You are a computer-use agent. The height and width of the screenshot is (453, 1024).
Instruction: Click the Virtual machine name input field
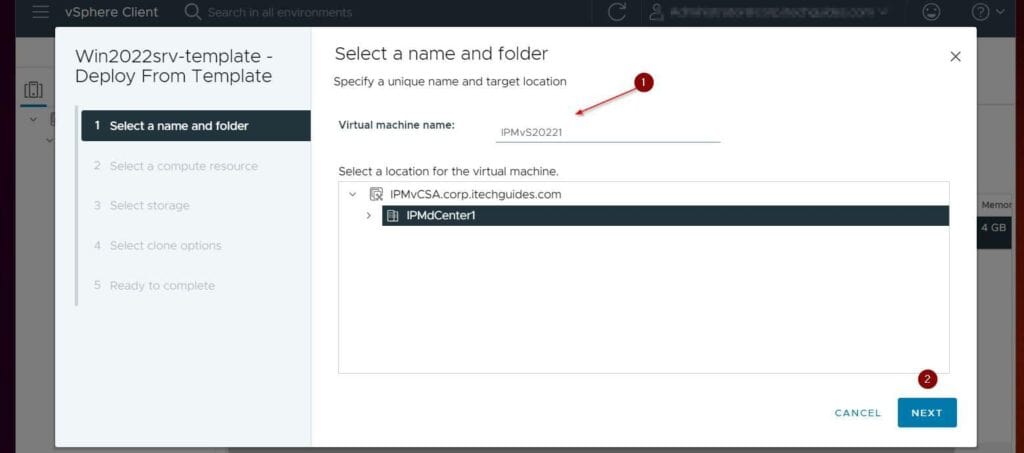coord(607,131)
